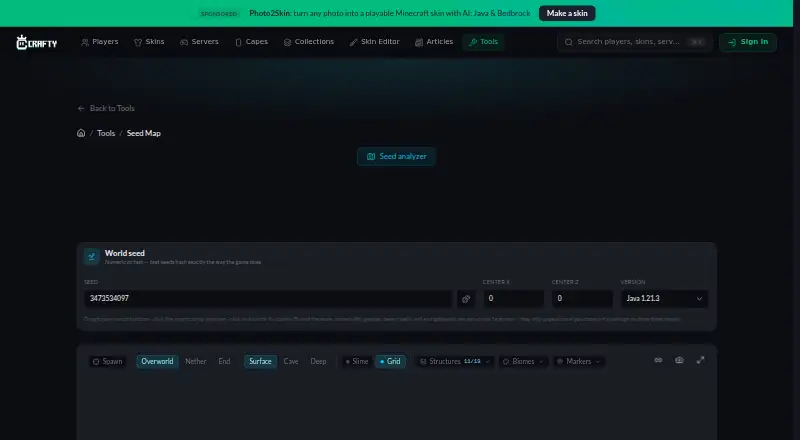Open the Java 1.21.3 version dropdown

point(664,299)
